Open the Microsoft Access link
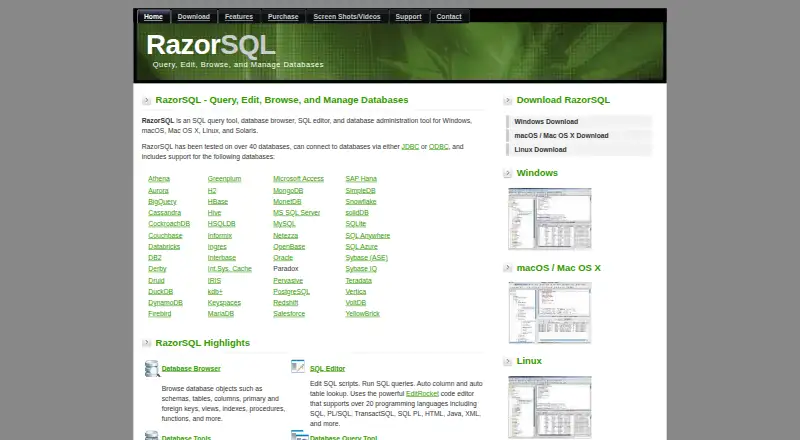Image resolution: width=800 pixels, height=440 pixels. [298, 179]
